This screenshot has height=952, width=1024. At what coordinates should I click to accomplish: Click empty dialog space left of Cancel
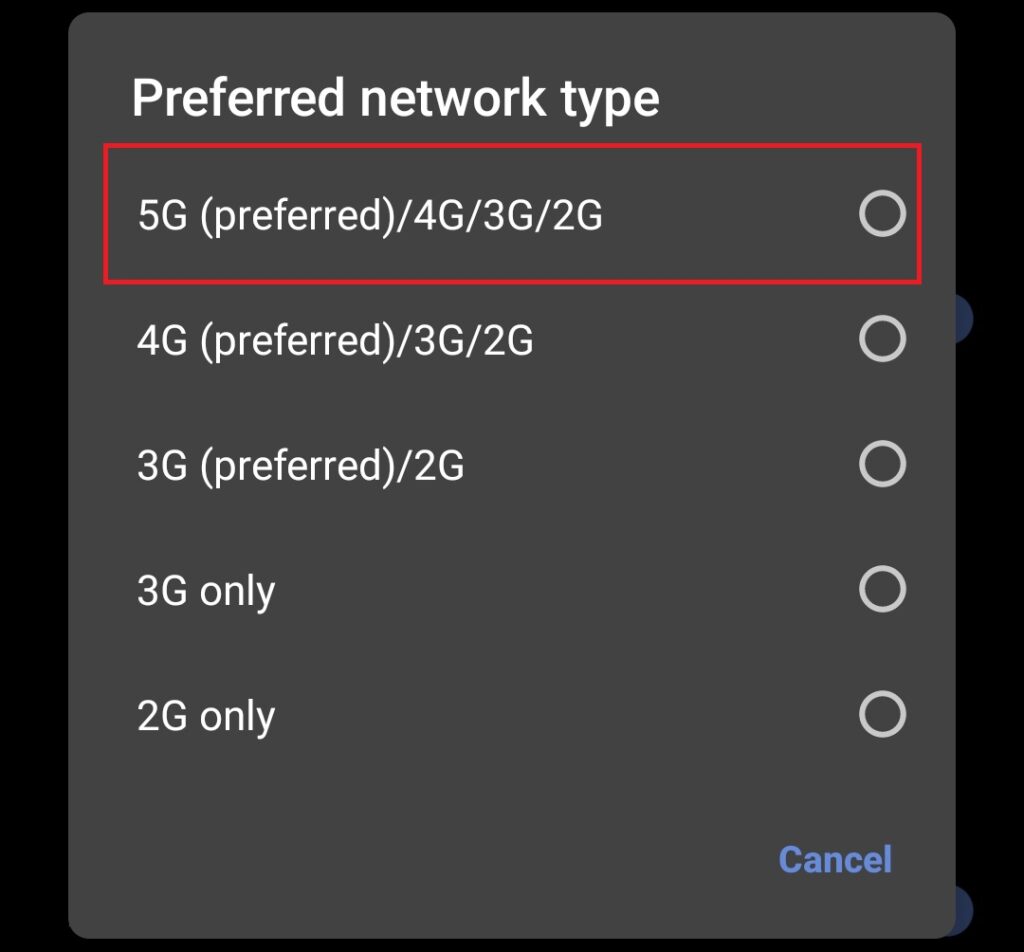point(424,859)
